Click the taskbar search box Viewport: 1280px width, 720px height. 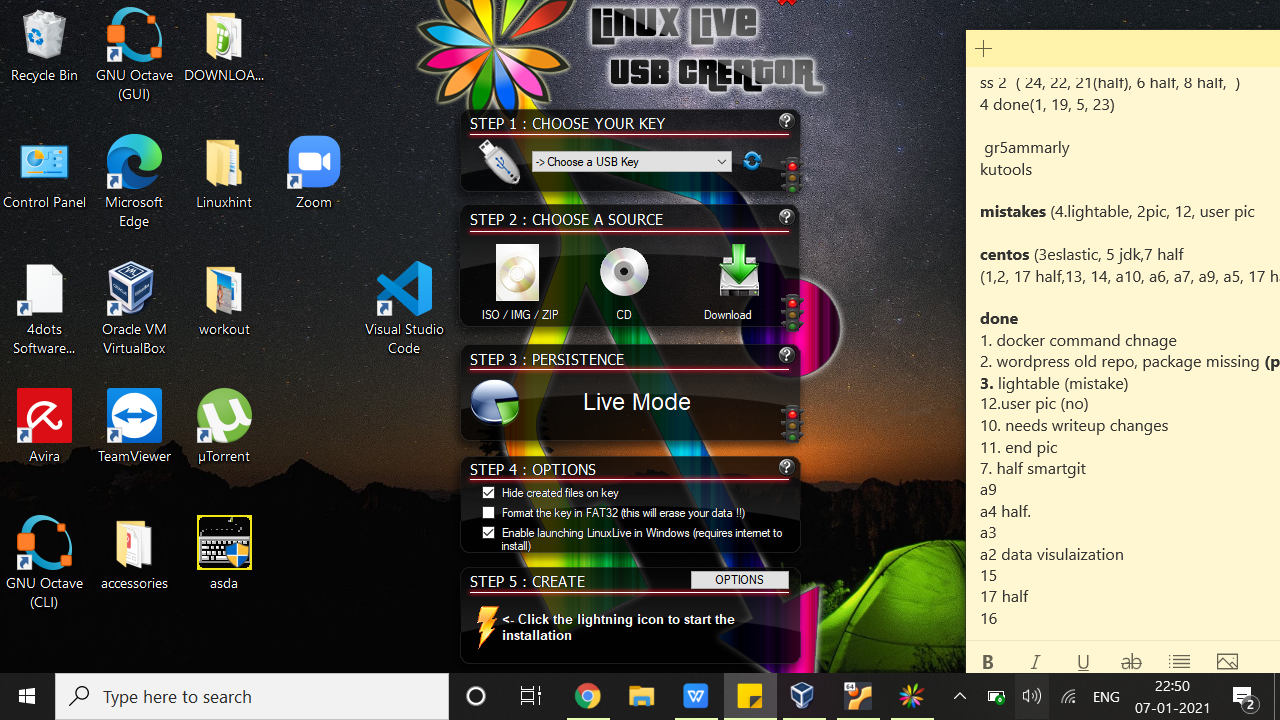(252, 696)
